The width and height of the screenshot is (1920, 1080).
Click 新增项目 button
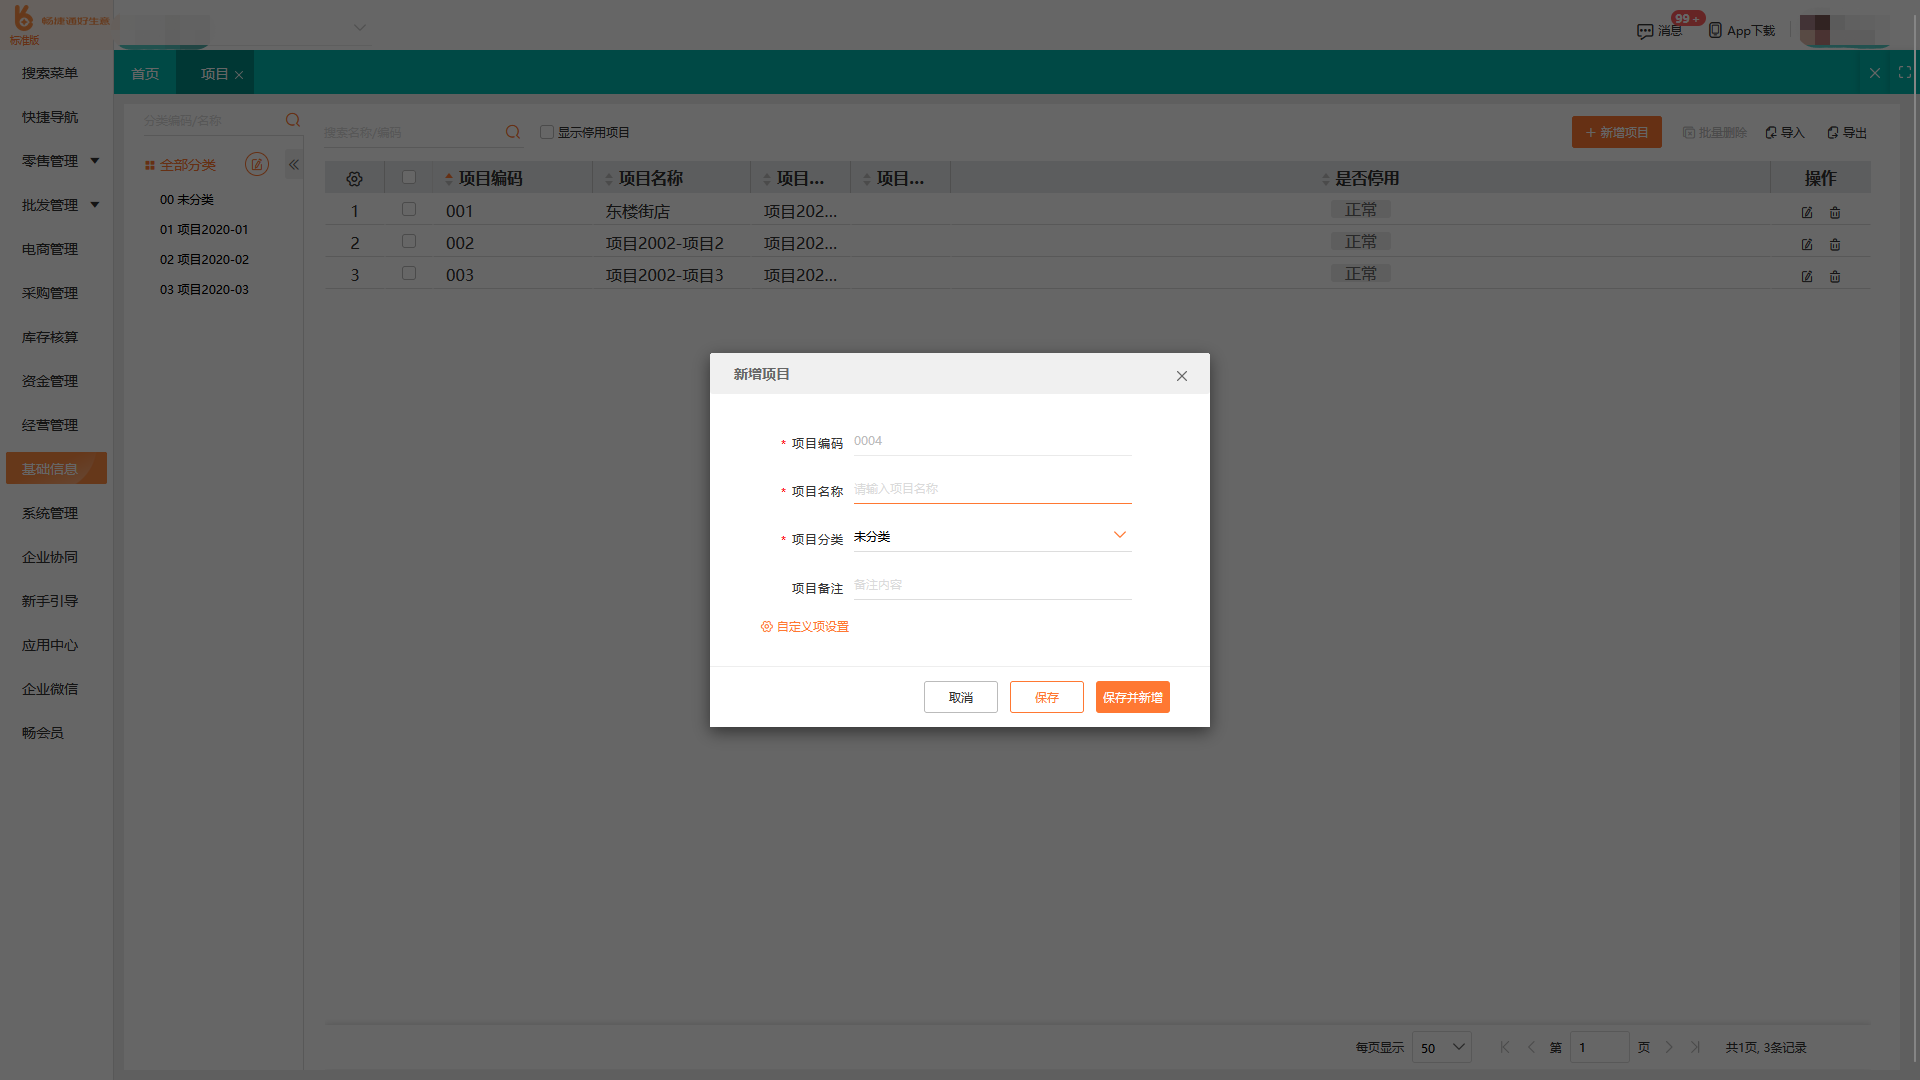1615,131
